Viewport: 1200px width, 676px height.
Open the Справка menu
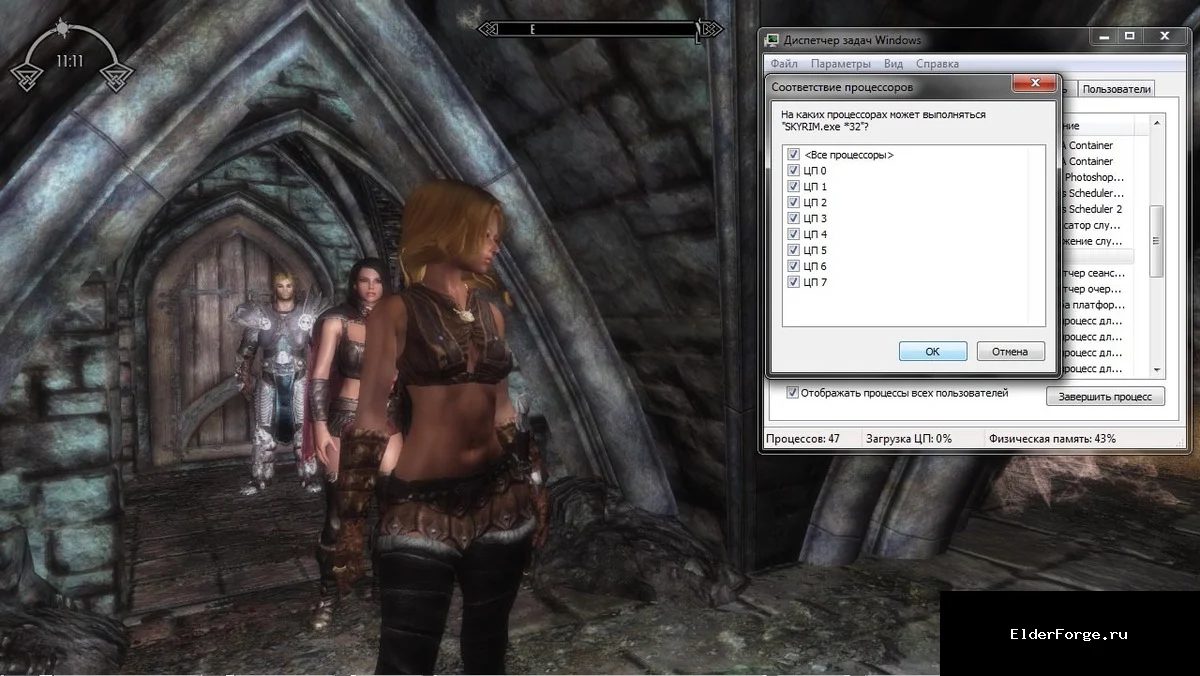point(937,64)
